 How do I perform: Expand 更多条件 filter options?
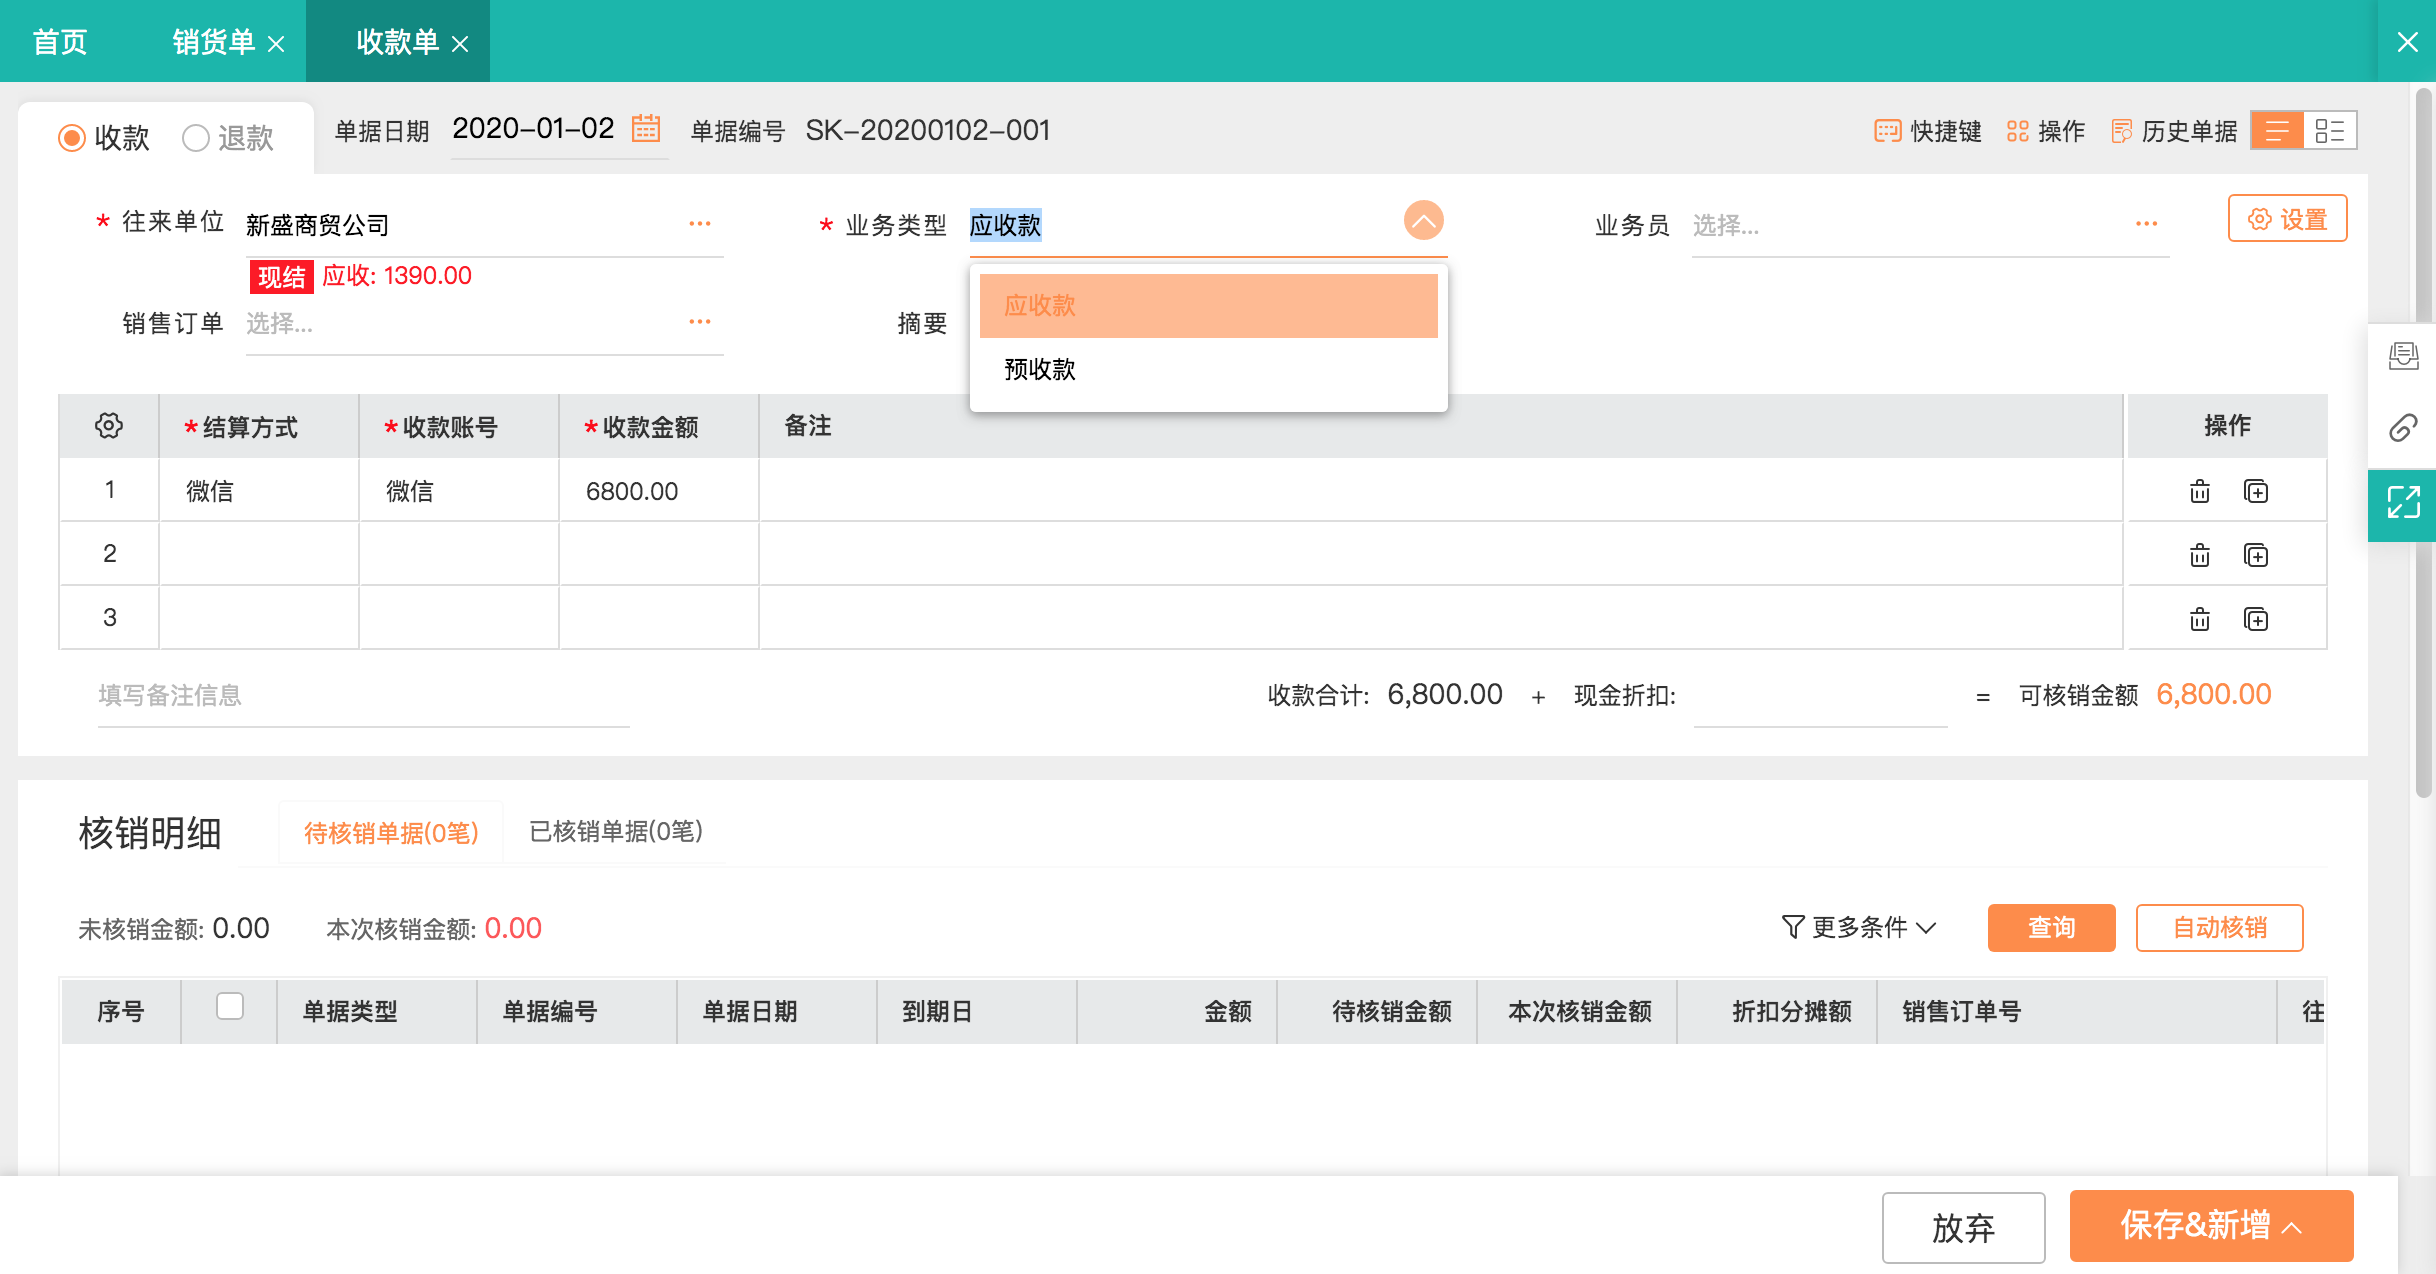[x=1858, y=928]
